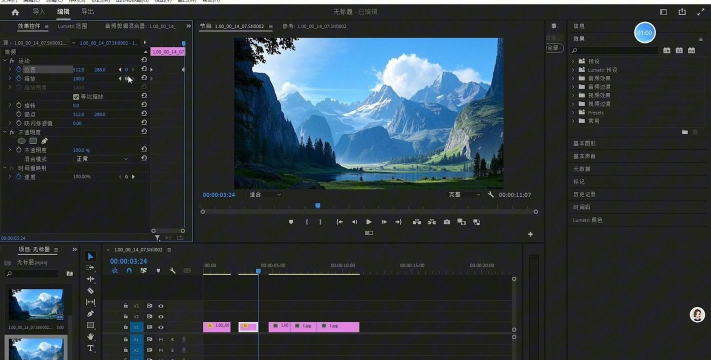Click the Extract button in program monitor
The height and width of the screenshot is (360, 711).
tap(431, 222)
